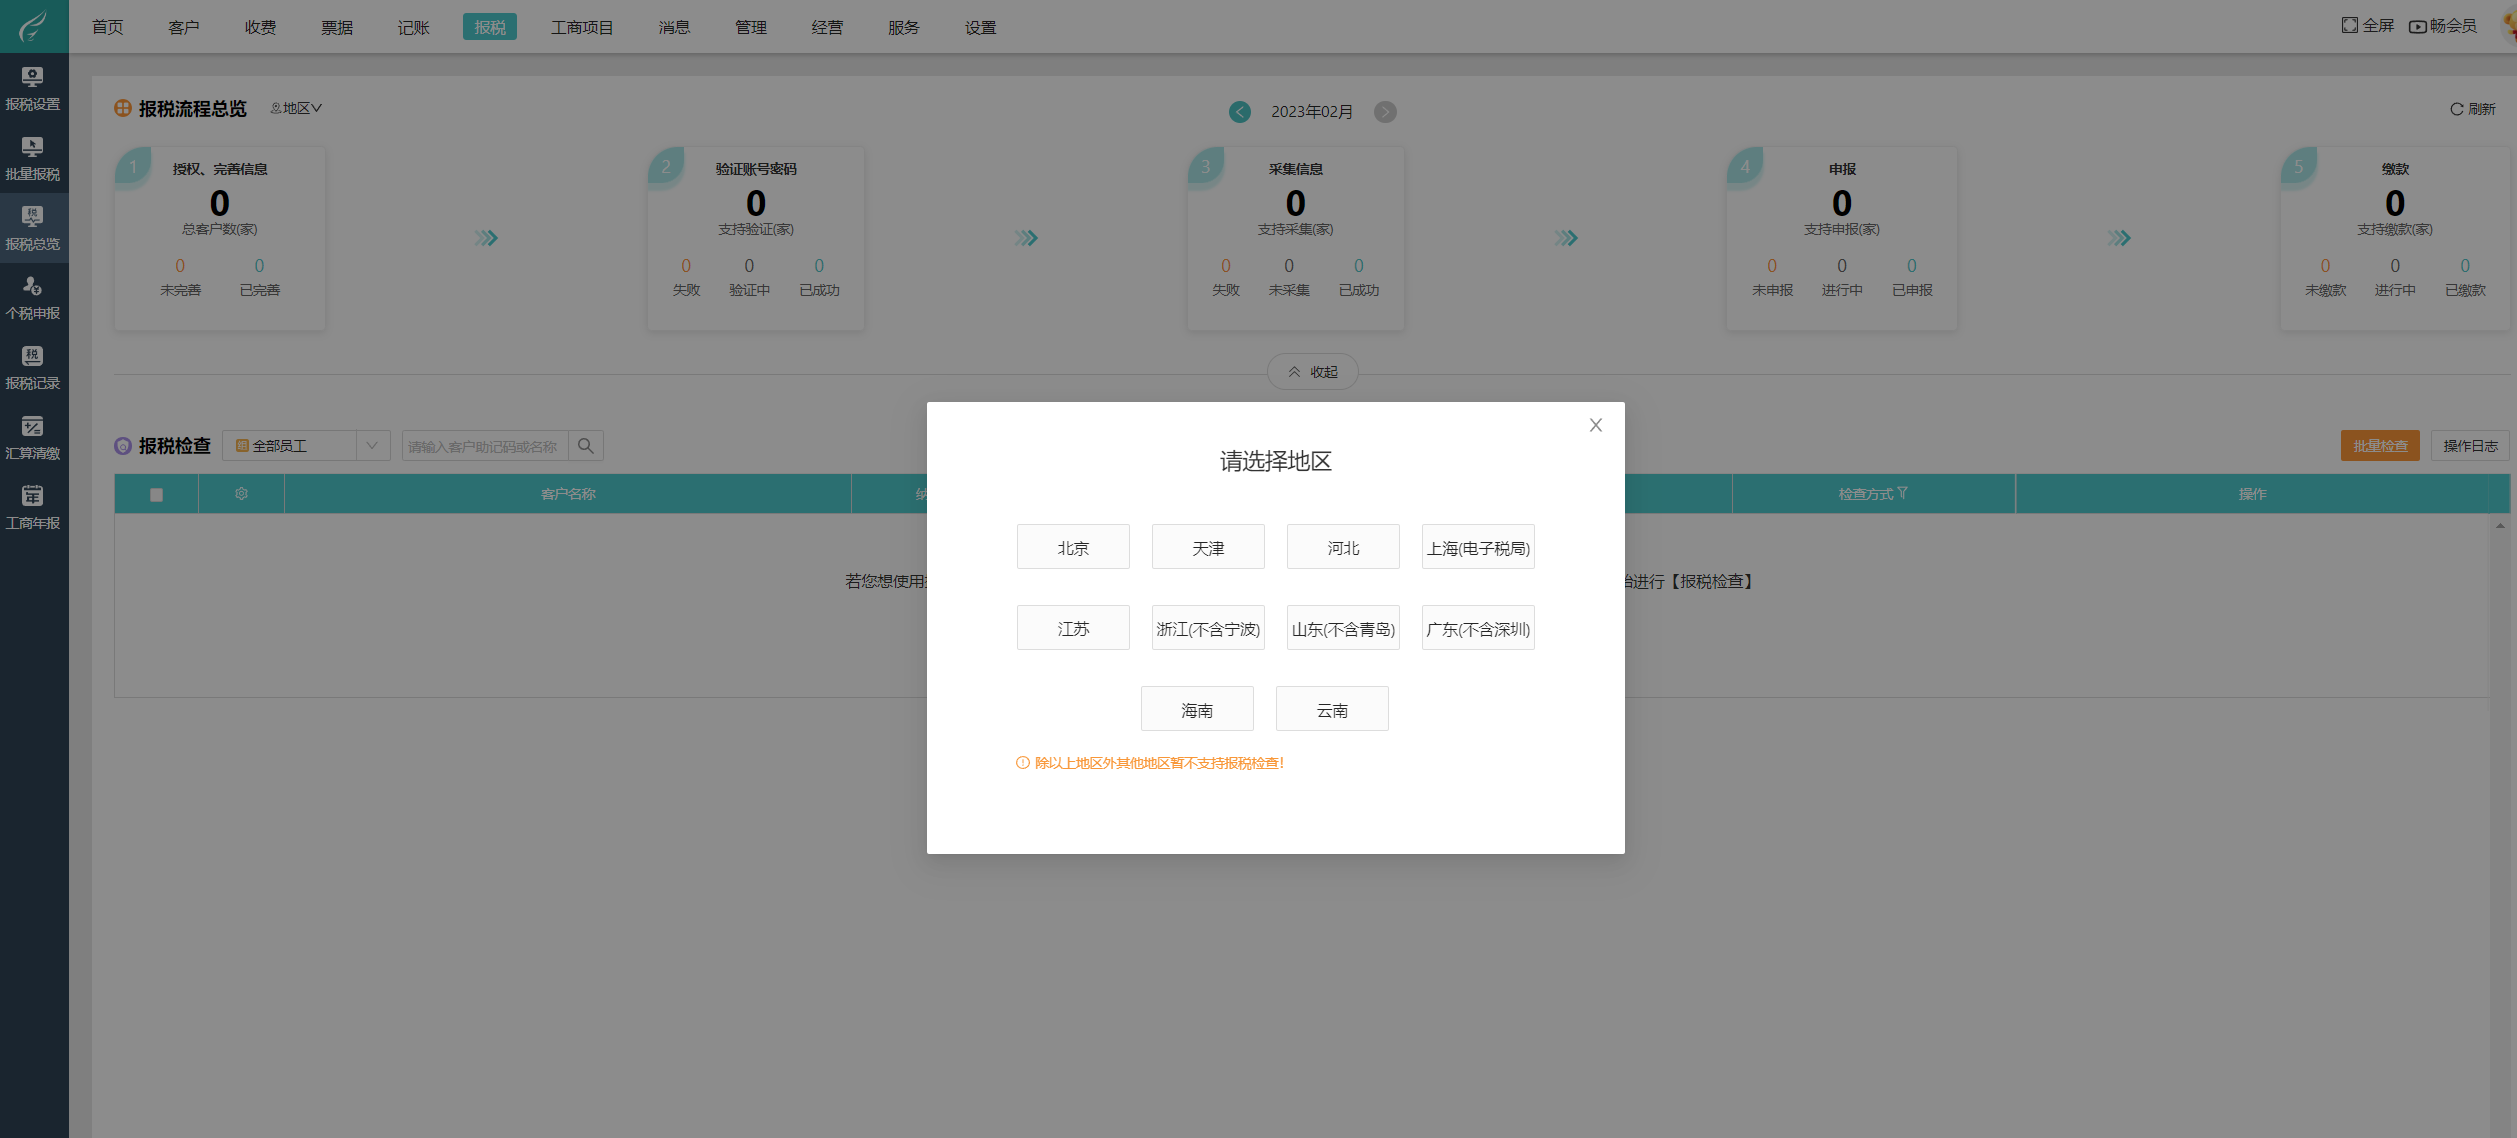Click the 报税设置 sidebar icon
Viewport: 2517px width, 1138px height.
(x=34, y=88)
